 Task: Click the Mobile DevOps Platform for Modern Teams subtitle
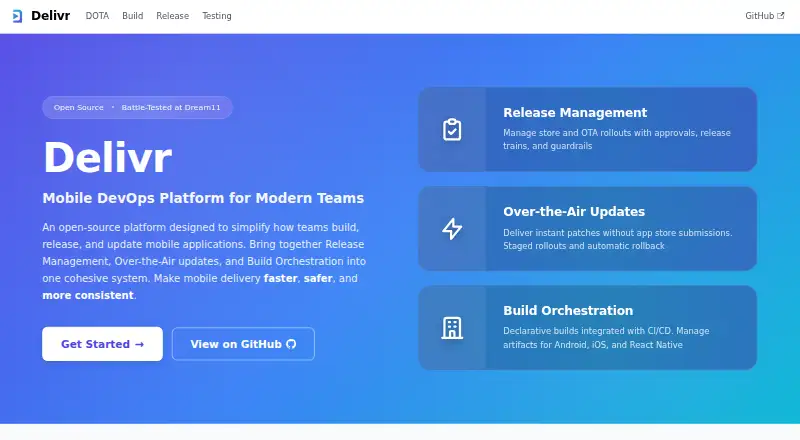point(203,198)
